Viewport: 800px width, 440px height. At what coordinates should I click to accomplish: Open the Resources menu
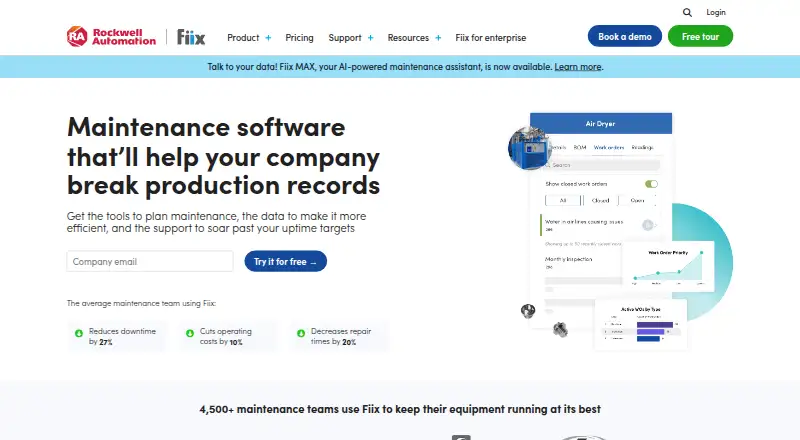point(408,38)
